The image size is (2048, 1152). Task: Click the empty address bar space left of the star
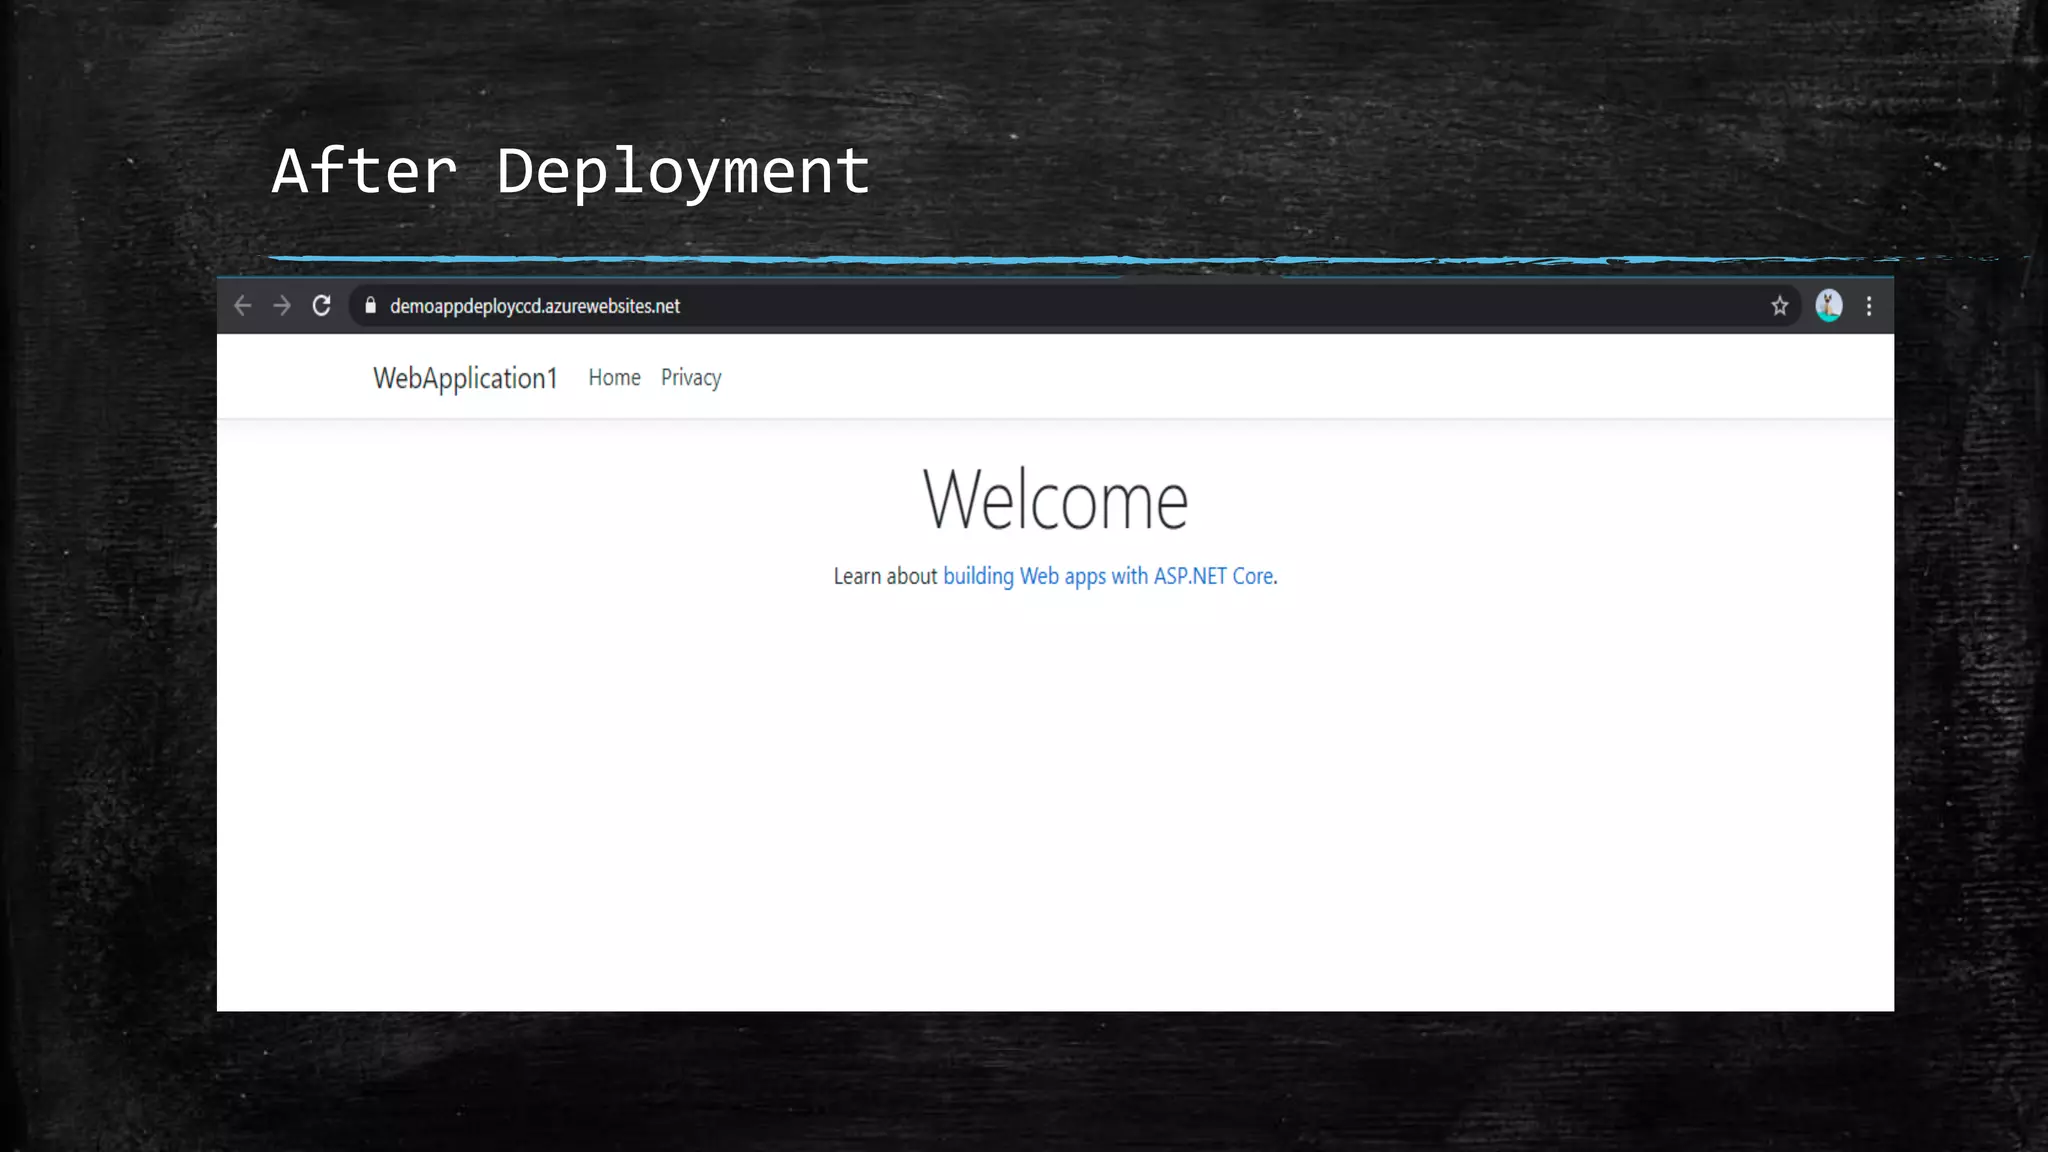click(x=1200, y=306)
